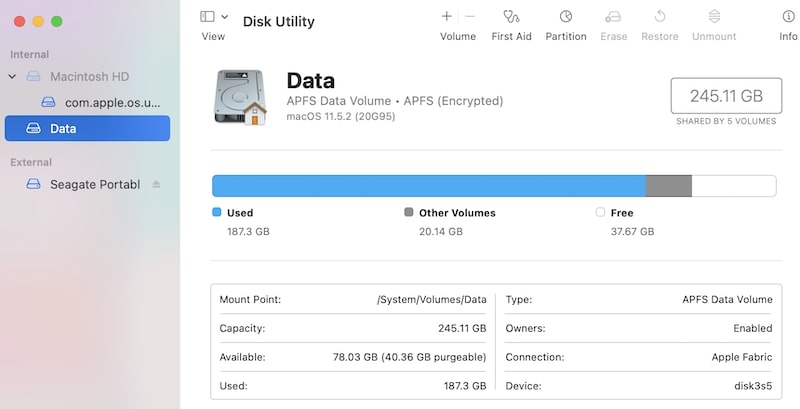
Task: Click the Partition toolbar label
Action: click(x=566, y=37)
